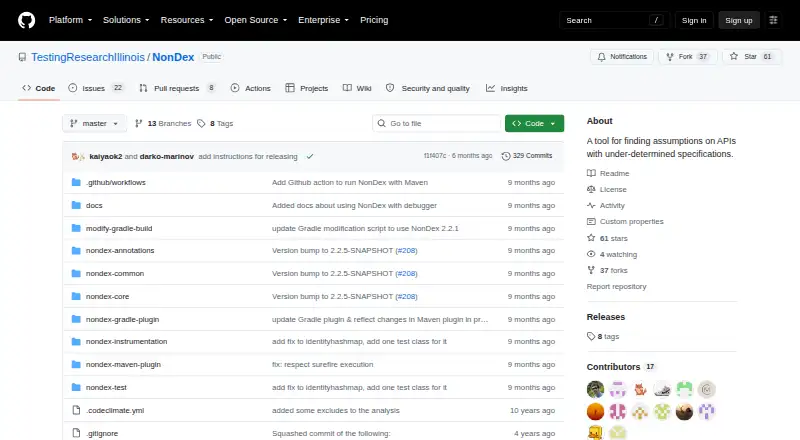Open #208 link in nondex-annotations row
The height and width of the screenshot is (440, 800).
tap(407, 251)
